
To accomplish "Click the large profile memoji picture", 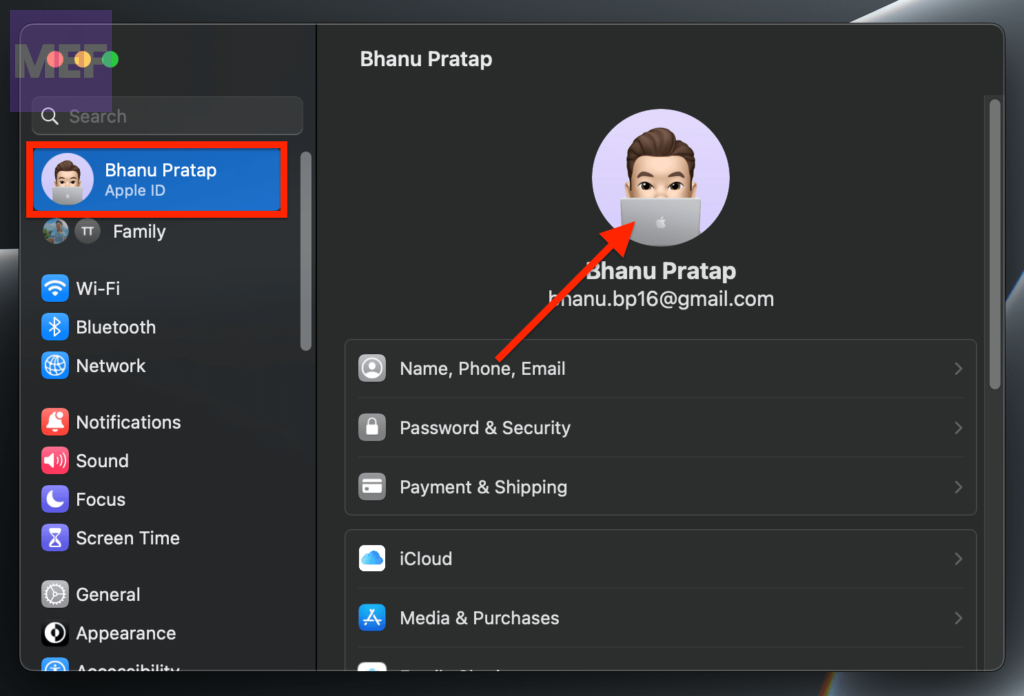I will (660, 178).
